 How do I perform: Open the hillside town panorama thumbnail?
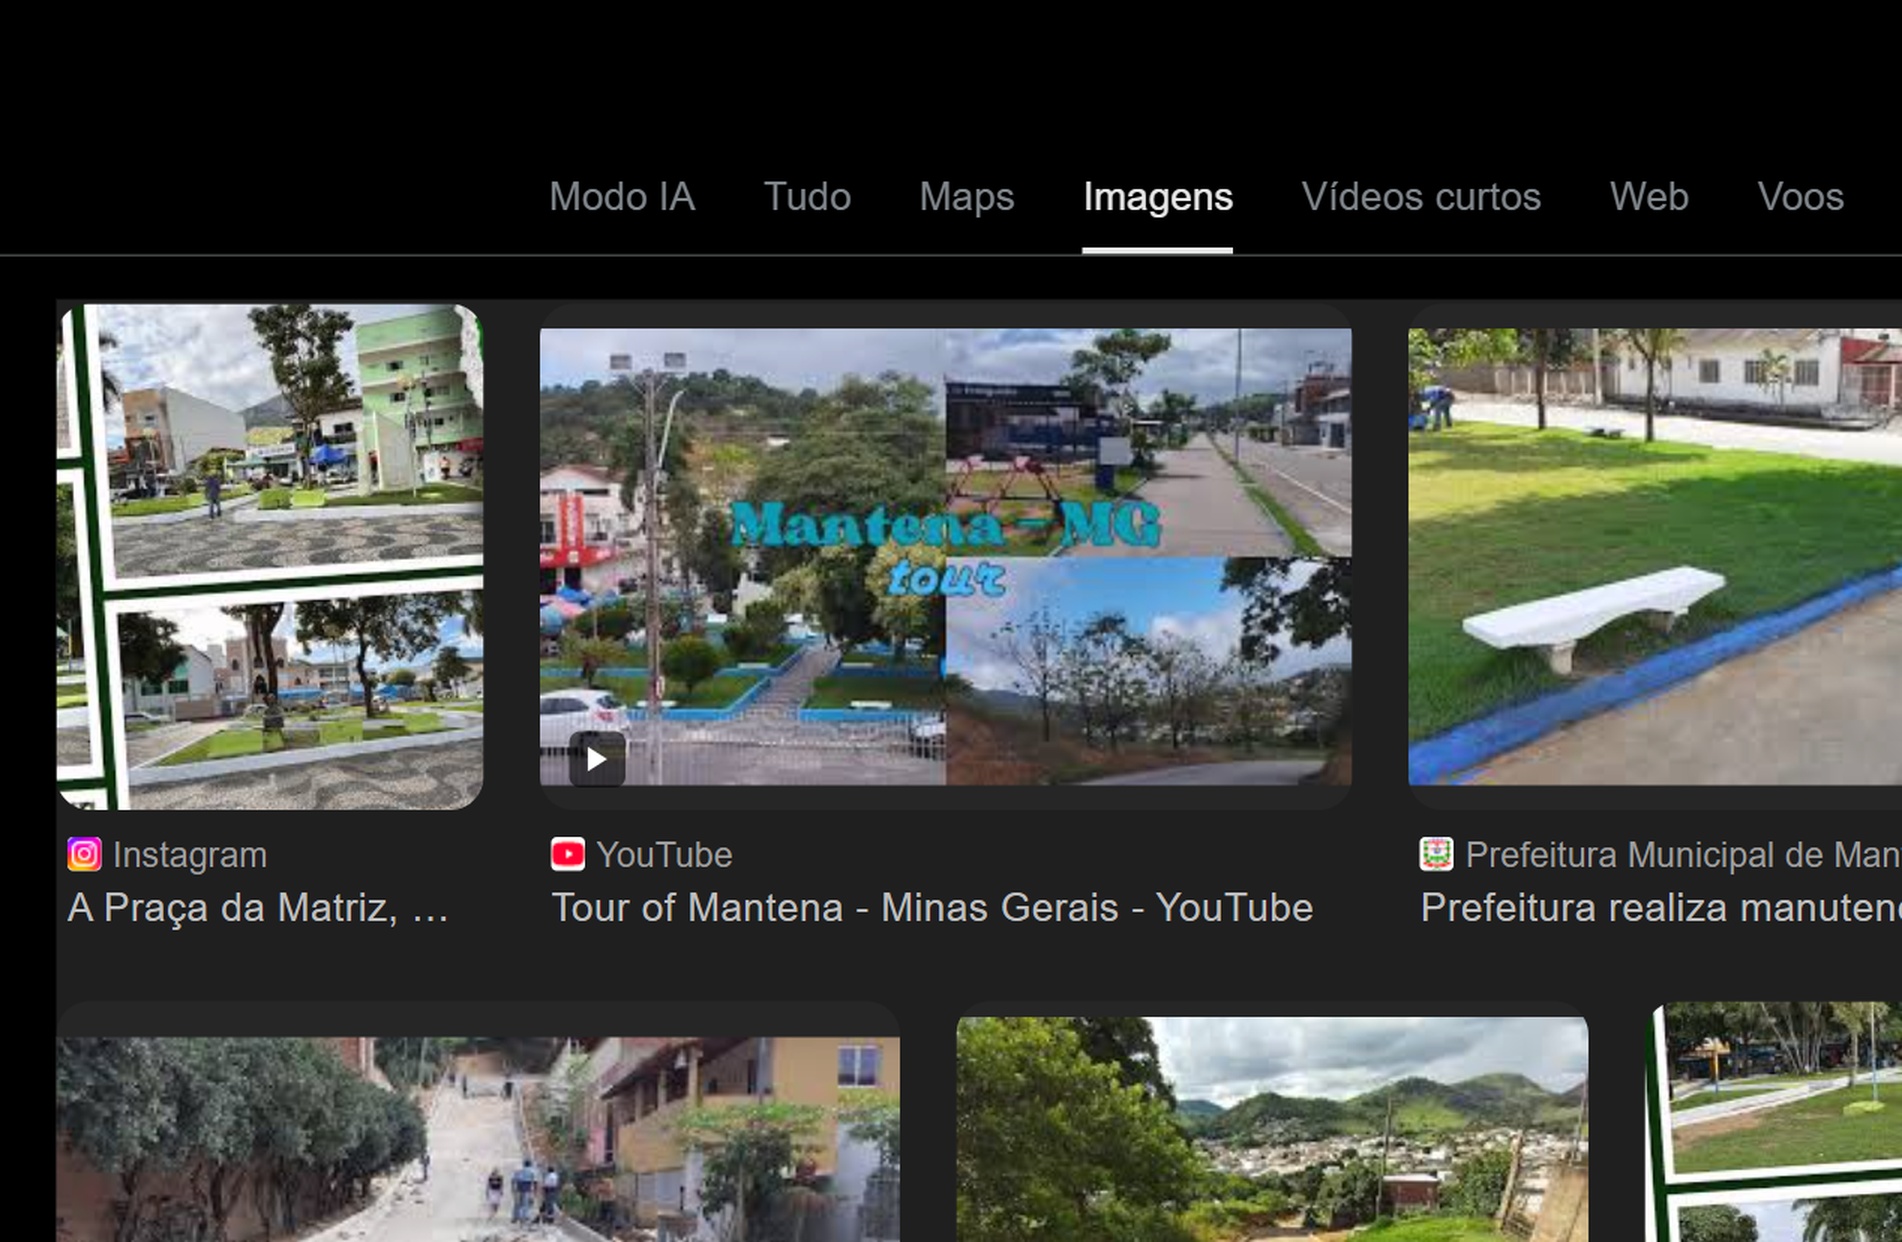coord(1271,1128)
